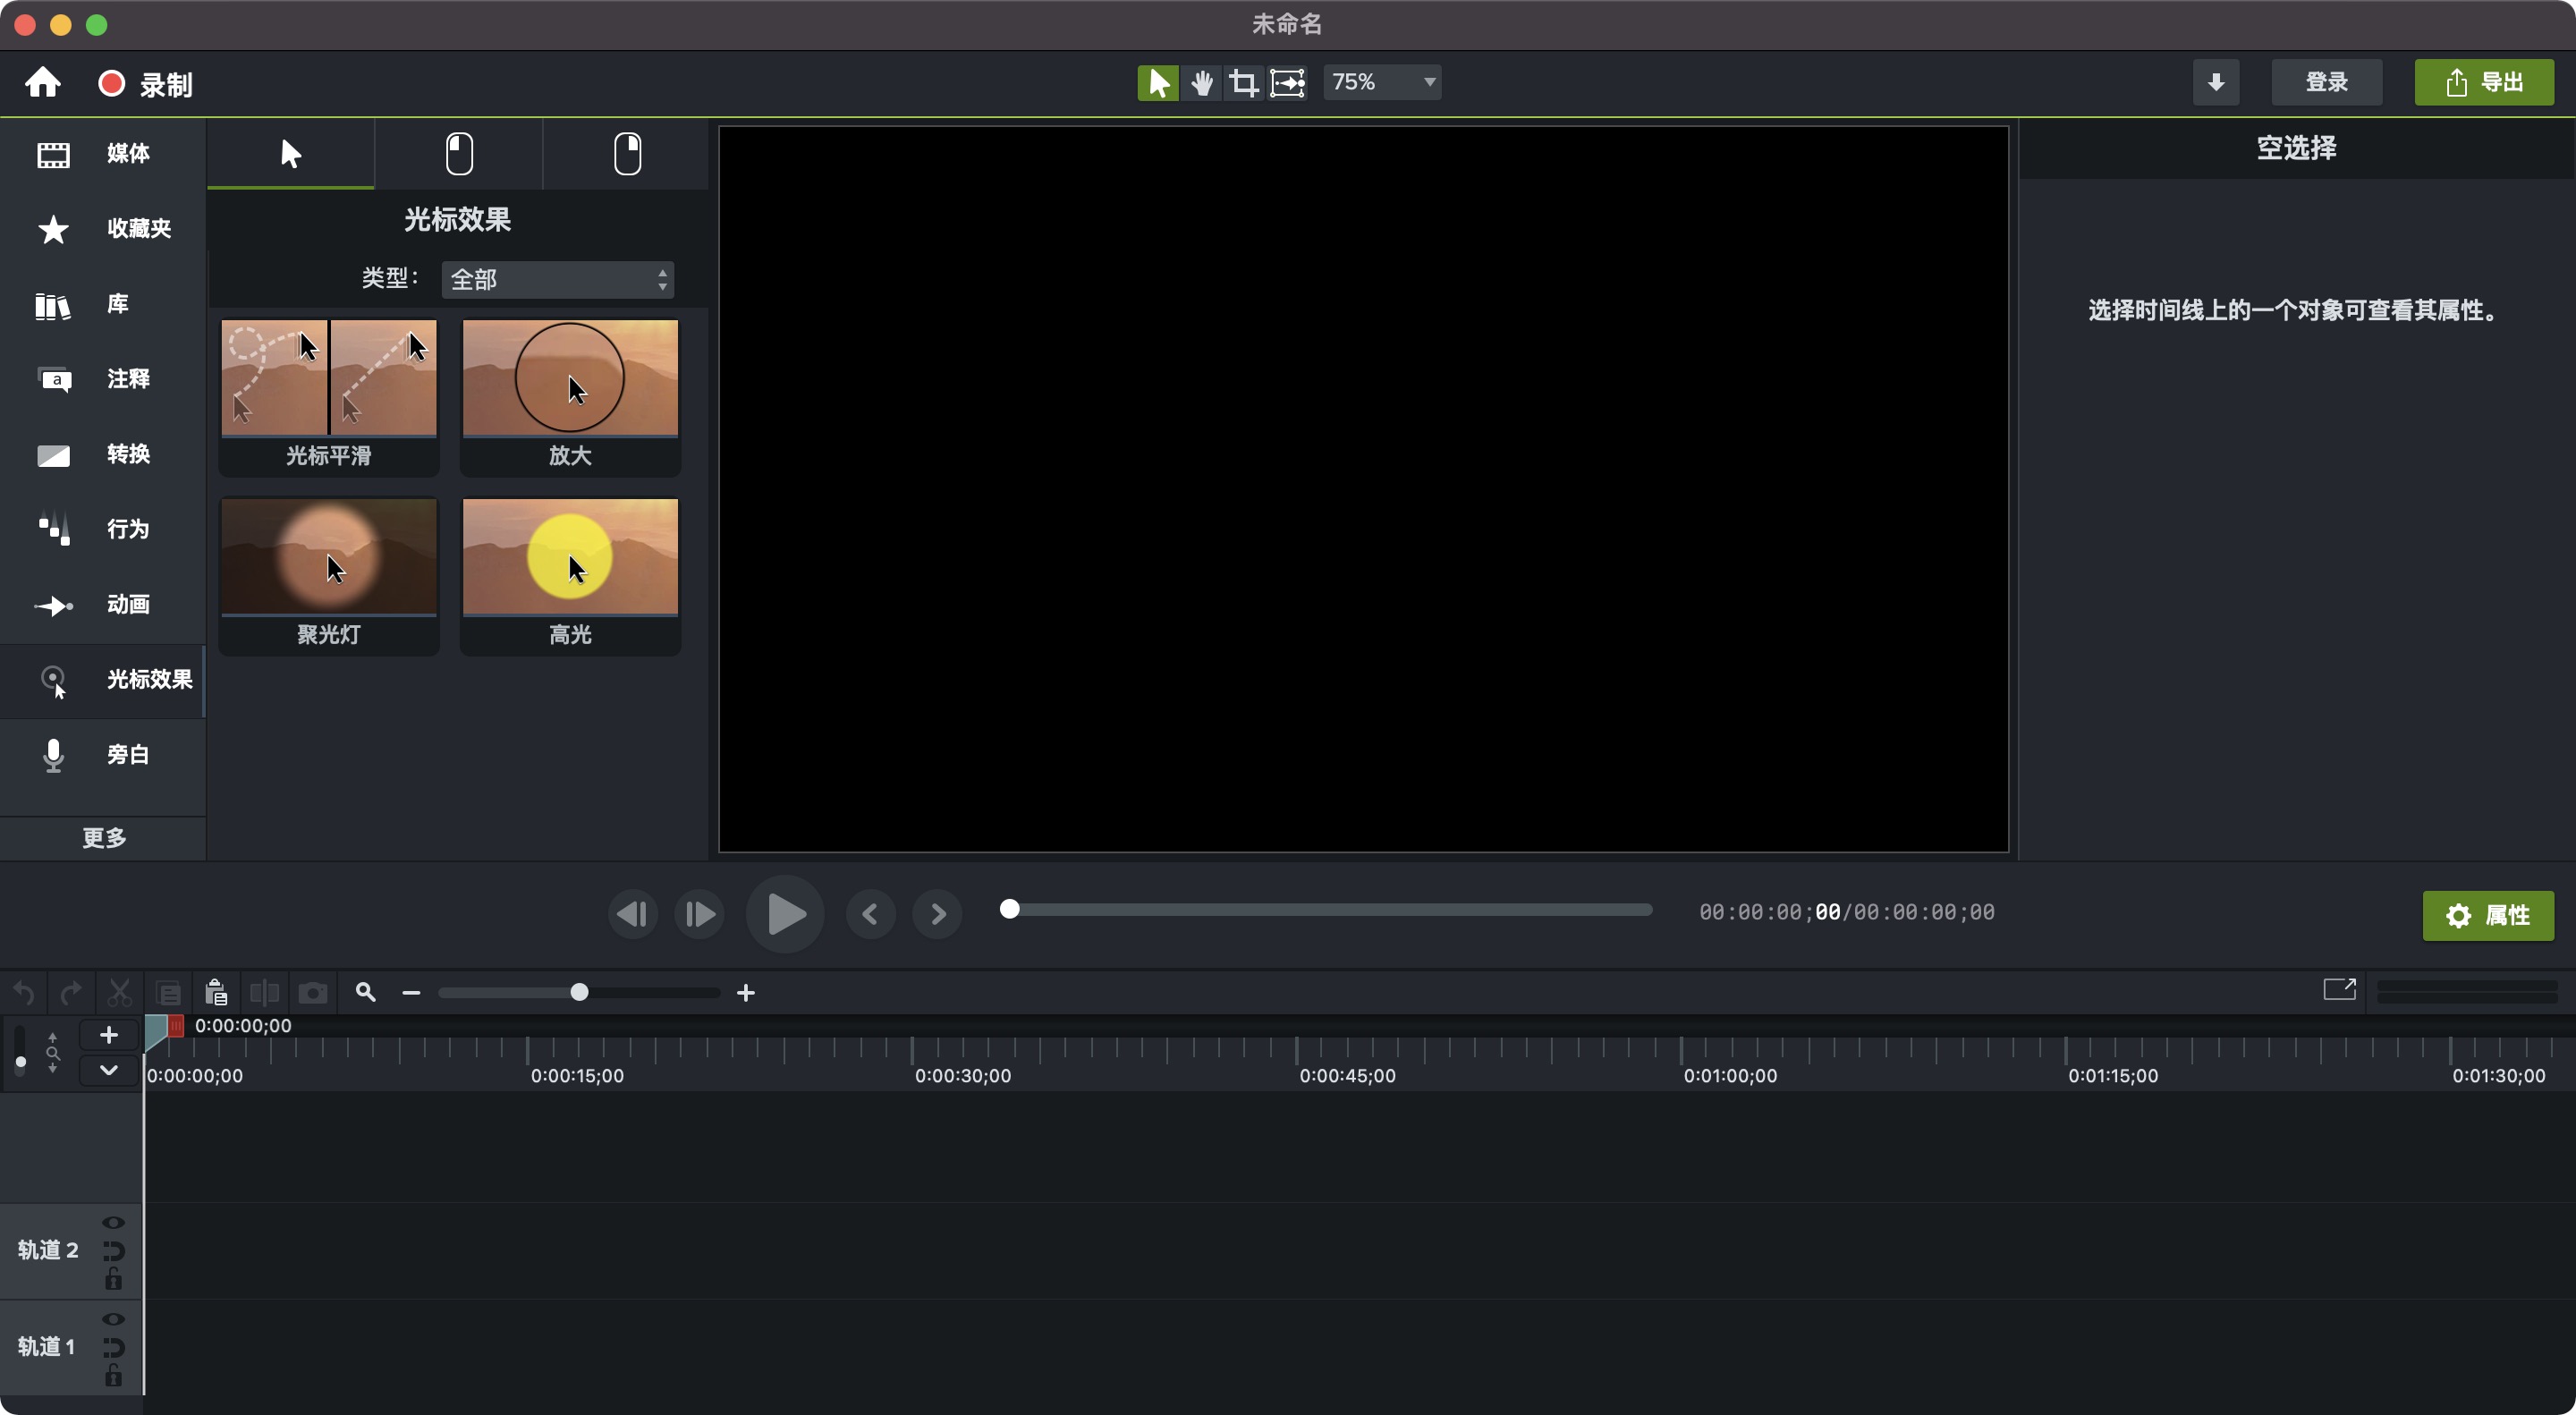Open the 媒体 (Media) panel

[103, 154]
